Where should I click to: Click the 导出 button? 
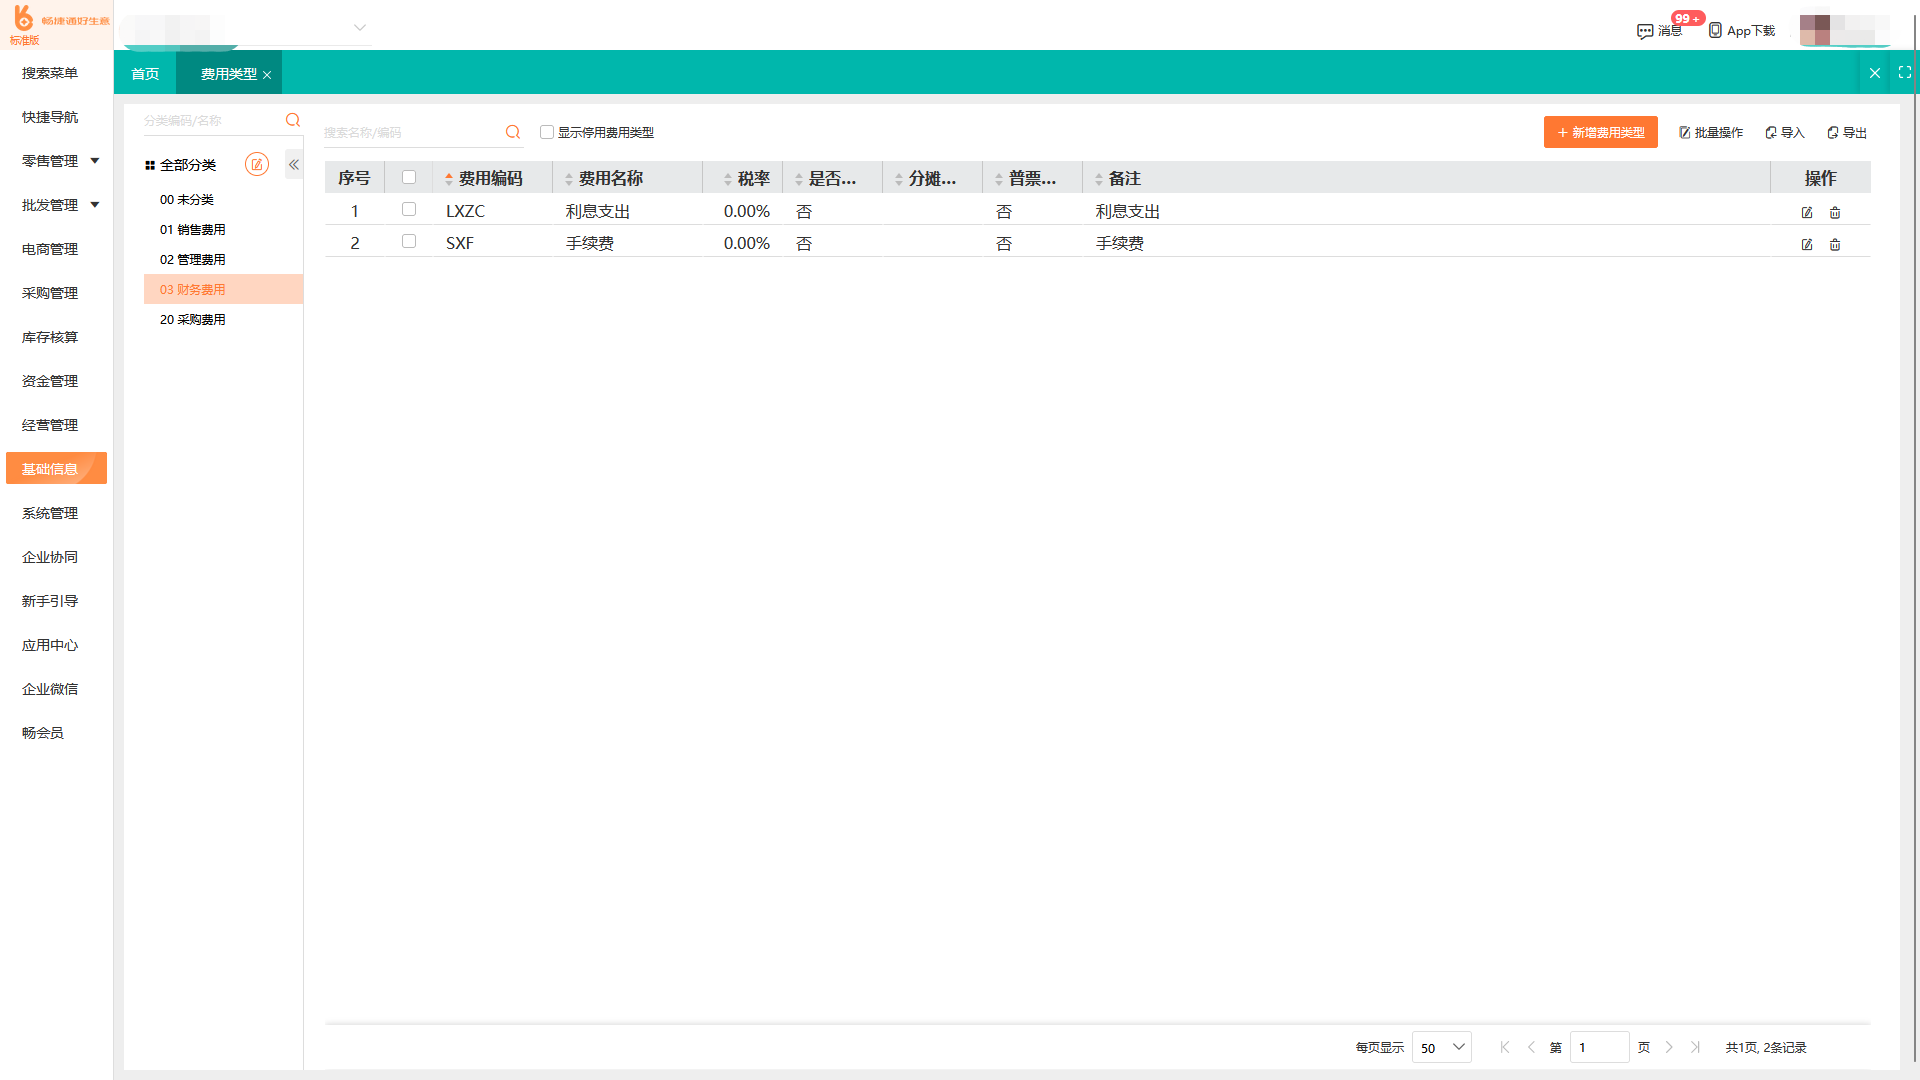(1846, 131)
